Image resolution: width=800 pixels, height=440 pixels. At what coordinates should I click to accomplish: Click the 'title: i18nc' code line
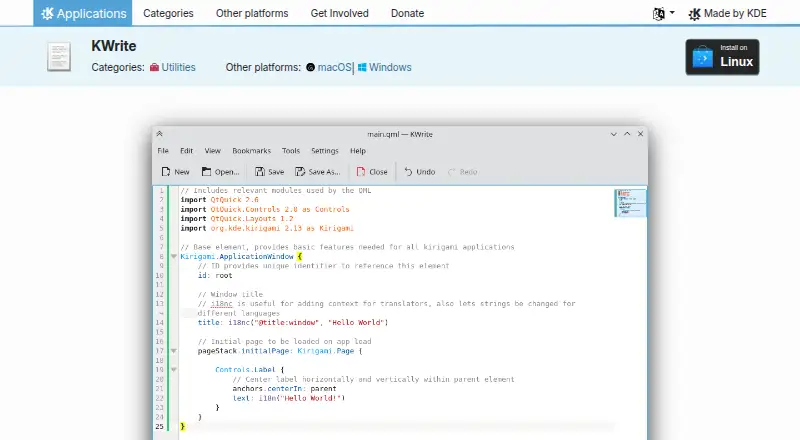(293, 323)
